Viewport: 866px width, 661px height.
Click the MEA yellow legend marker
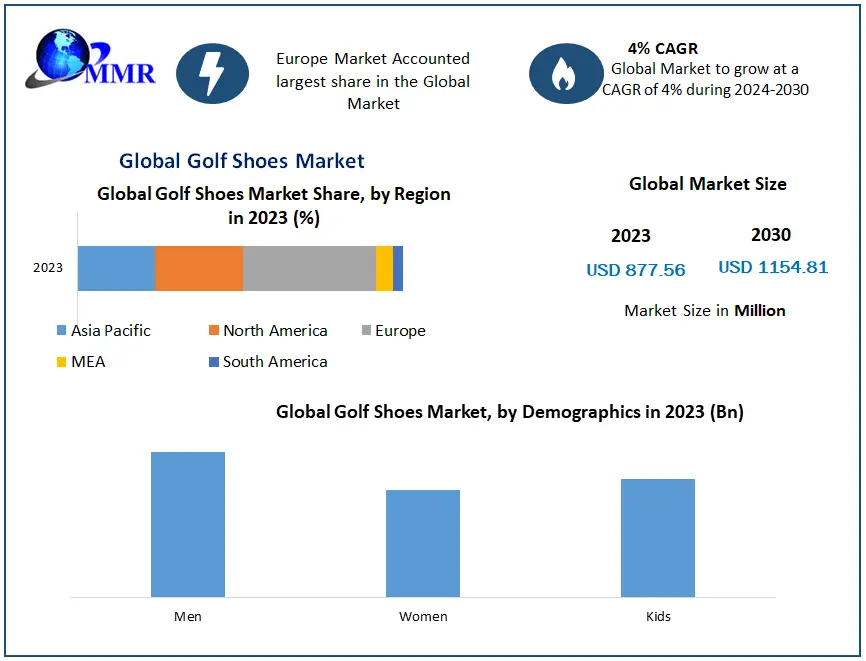62,362
